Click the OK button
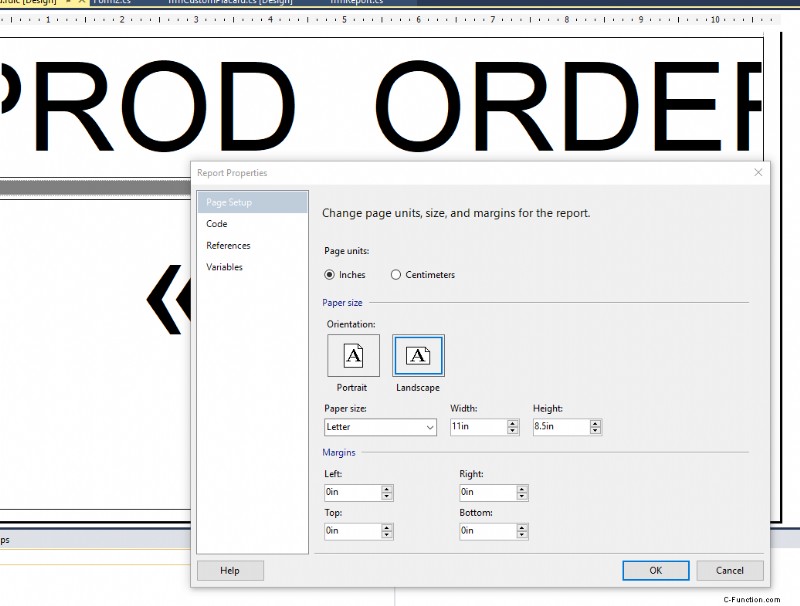800x606 pixels. (x=655, y=570)
